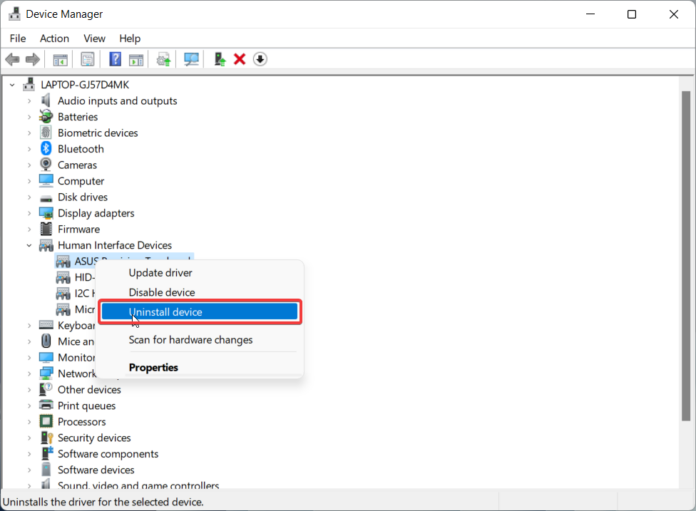Open the Help menu
This screenshot has width=696, height=511.
click(x=130, y=39)
